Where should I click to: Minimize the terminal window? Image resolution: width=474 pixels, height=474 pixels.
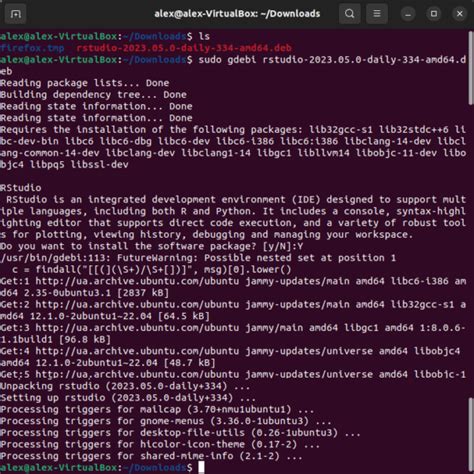coord(408,14)
